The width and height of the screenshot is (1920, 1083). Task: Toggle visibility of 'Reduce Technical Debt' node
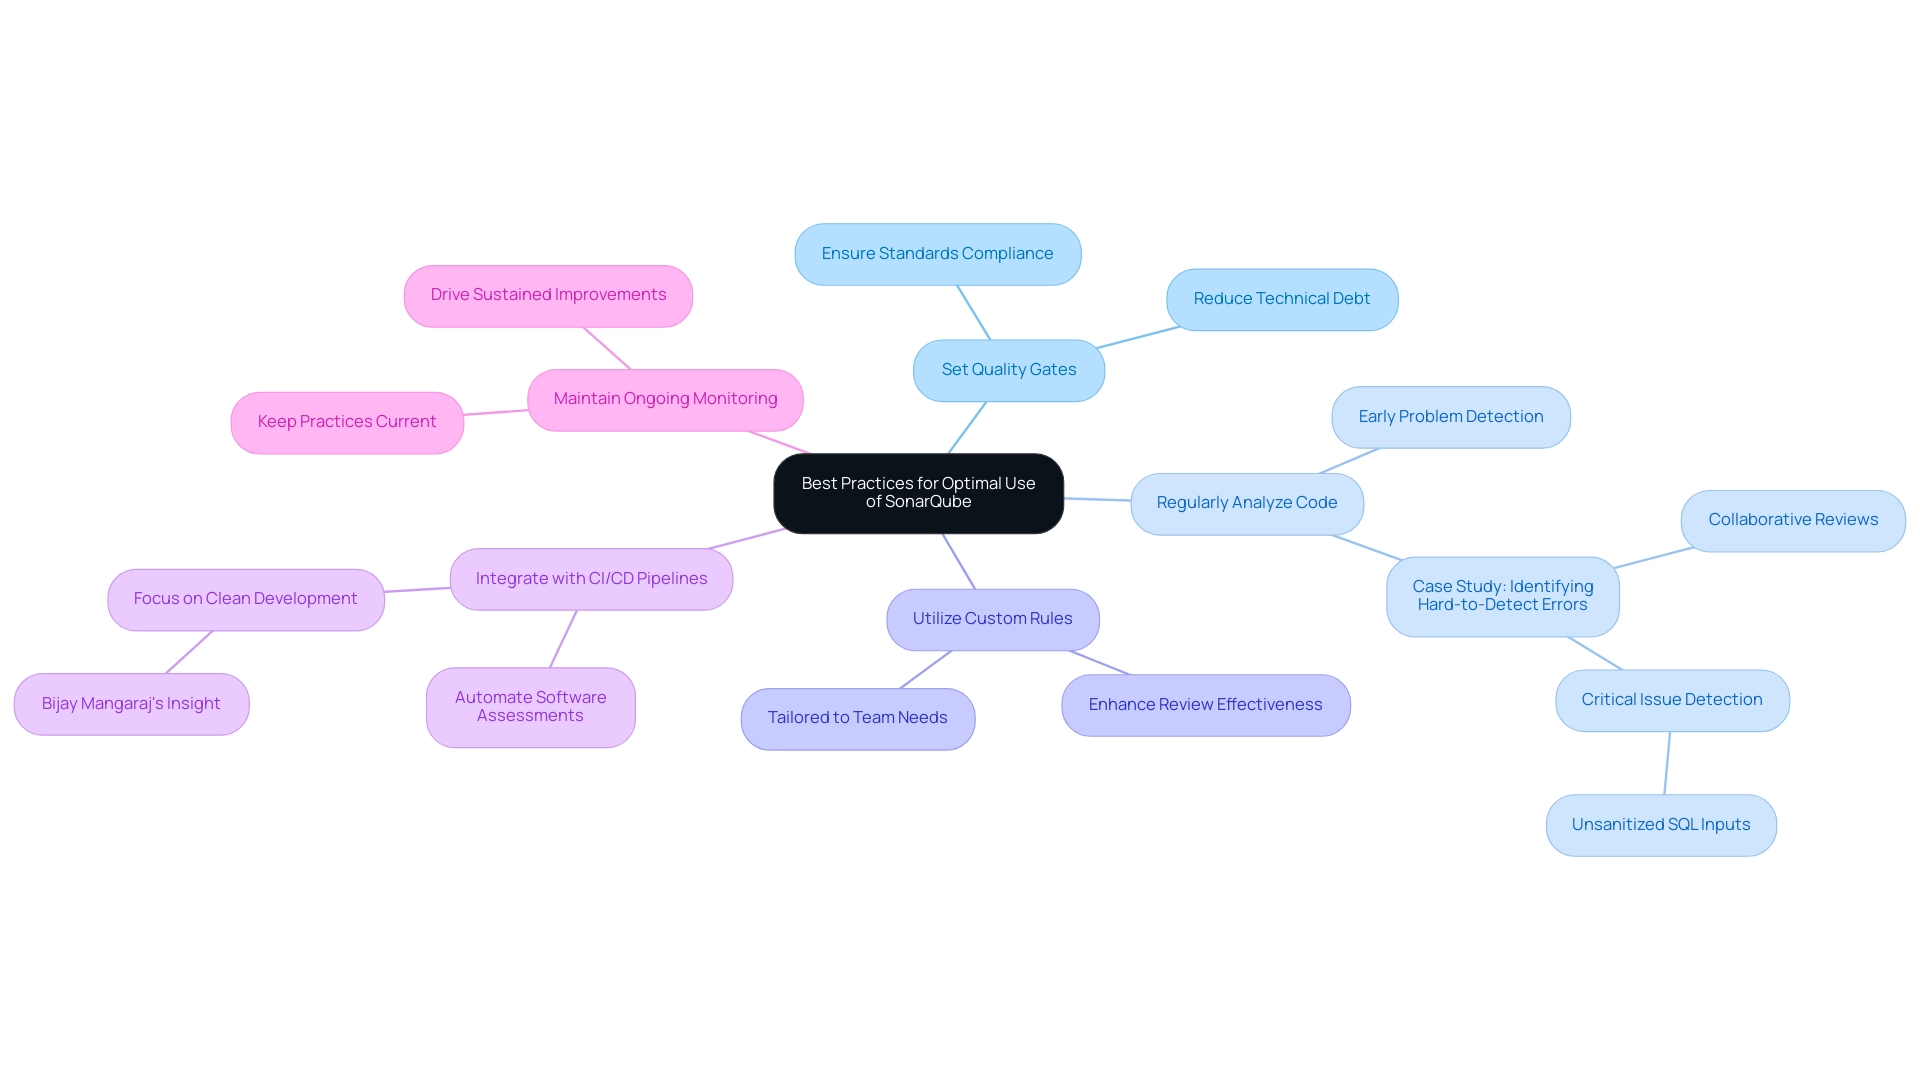point(1282,298)
